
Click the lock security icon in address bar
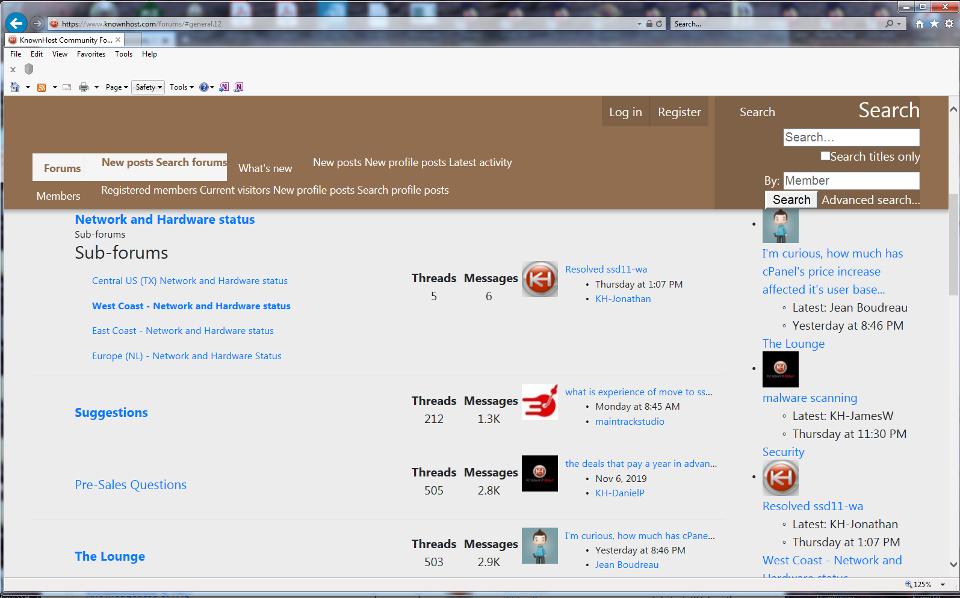click(649, 24)
